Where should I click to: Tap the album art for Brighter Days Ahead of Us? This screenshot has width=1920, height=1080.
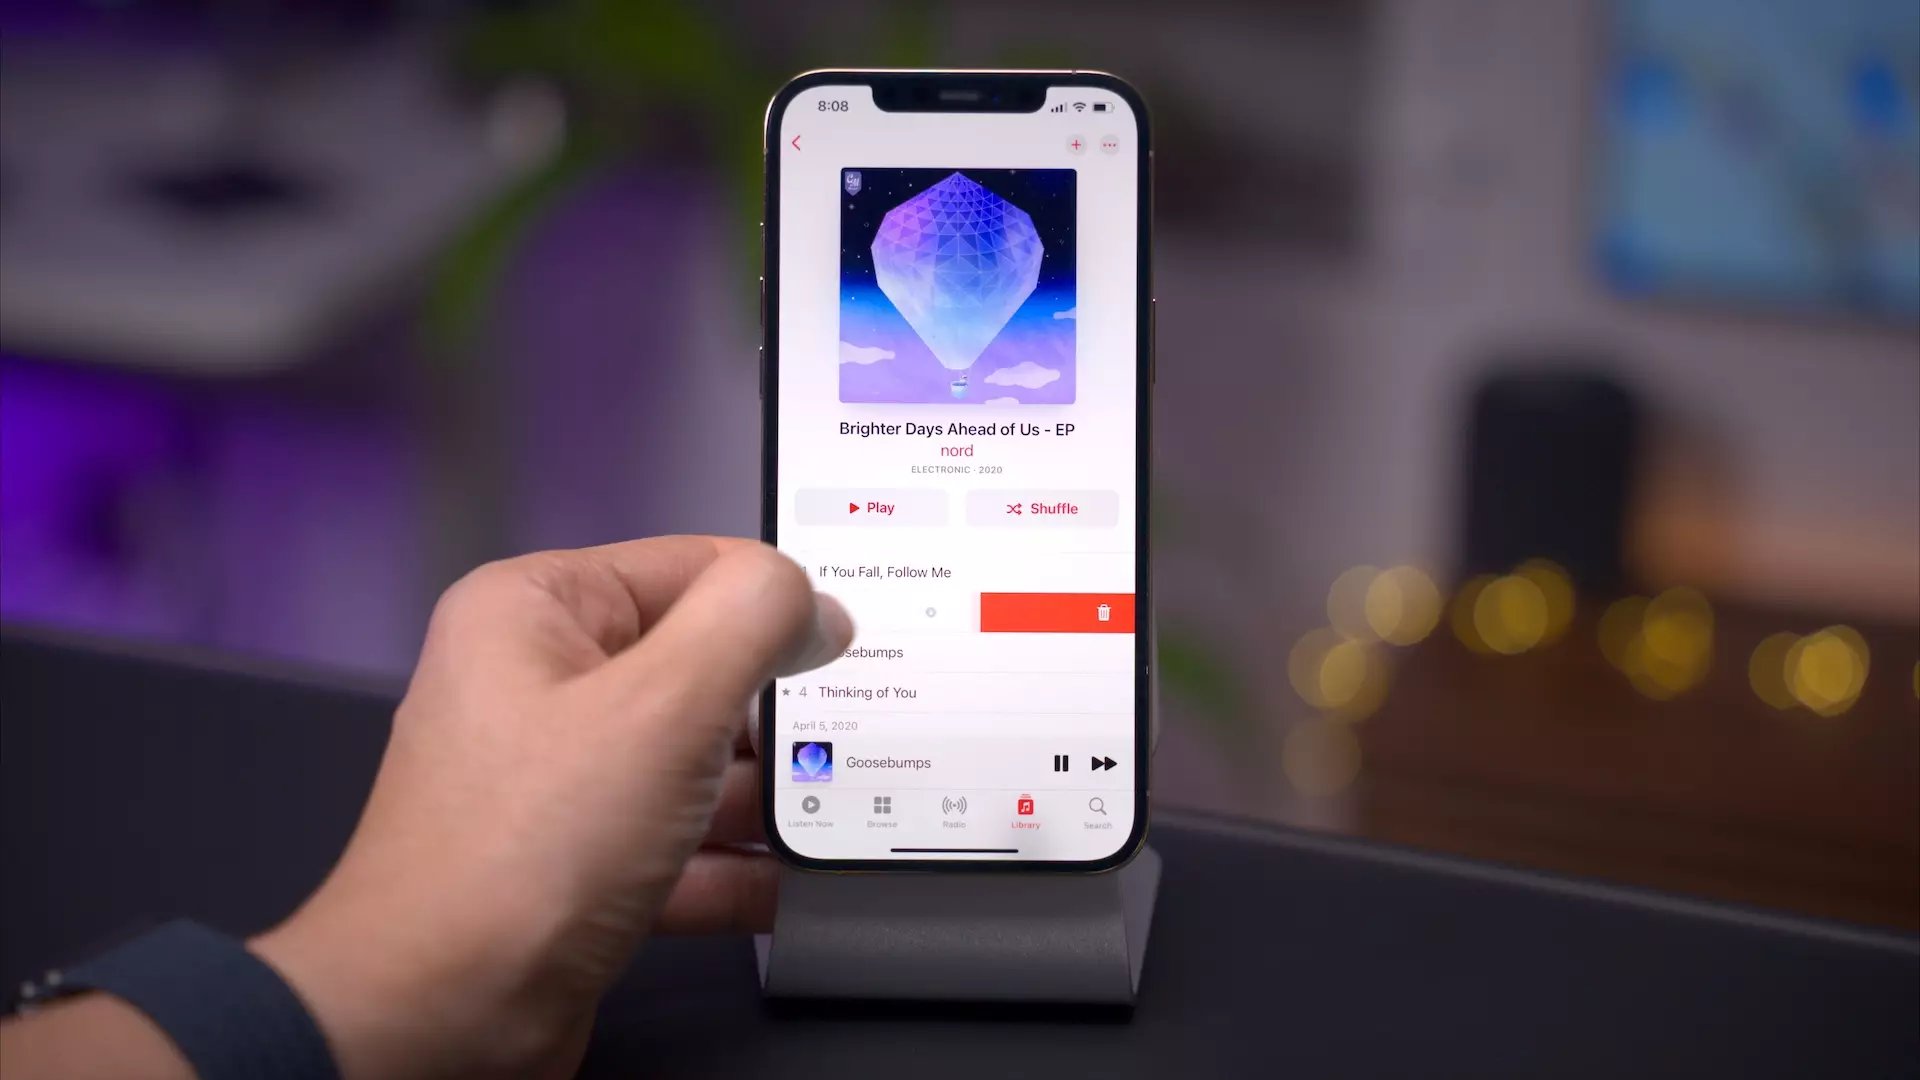click(x=957, y=286)
